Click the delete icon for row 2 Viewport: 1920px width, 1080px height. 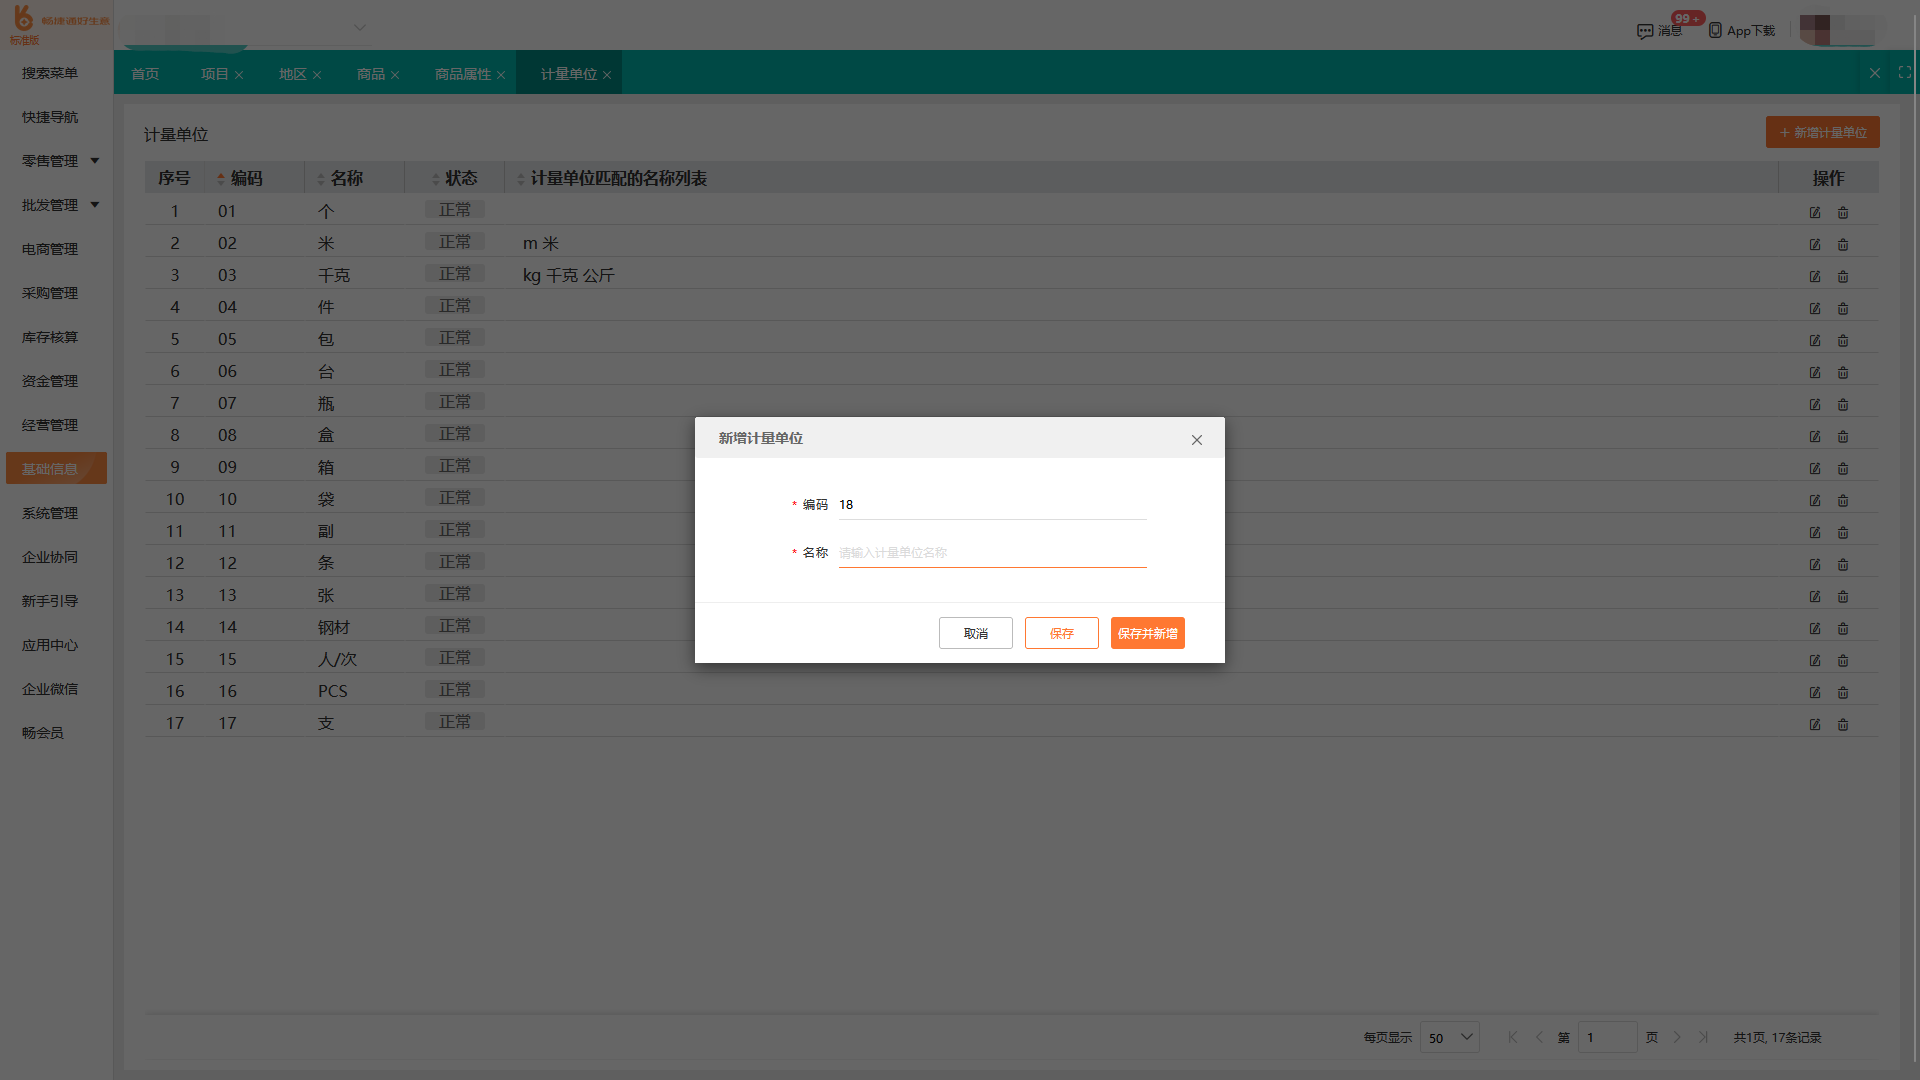click(x=1844, y=244)
